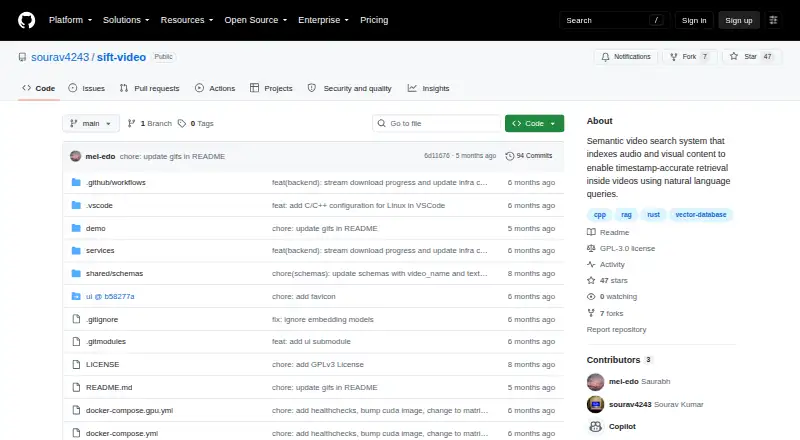Open the .gitmodules file
800x440 pixels.
click(x=106, y=341)
